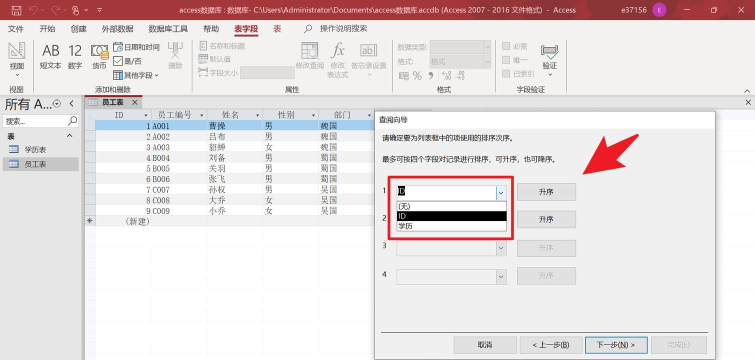Screen dimensions: 755x360
Task: Select 学历表 in the navigation pane
Action: point(40,150)
